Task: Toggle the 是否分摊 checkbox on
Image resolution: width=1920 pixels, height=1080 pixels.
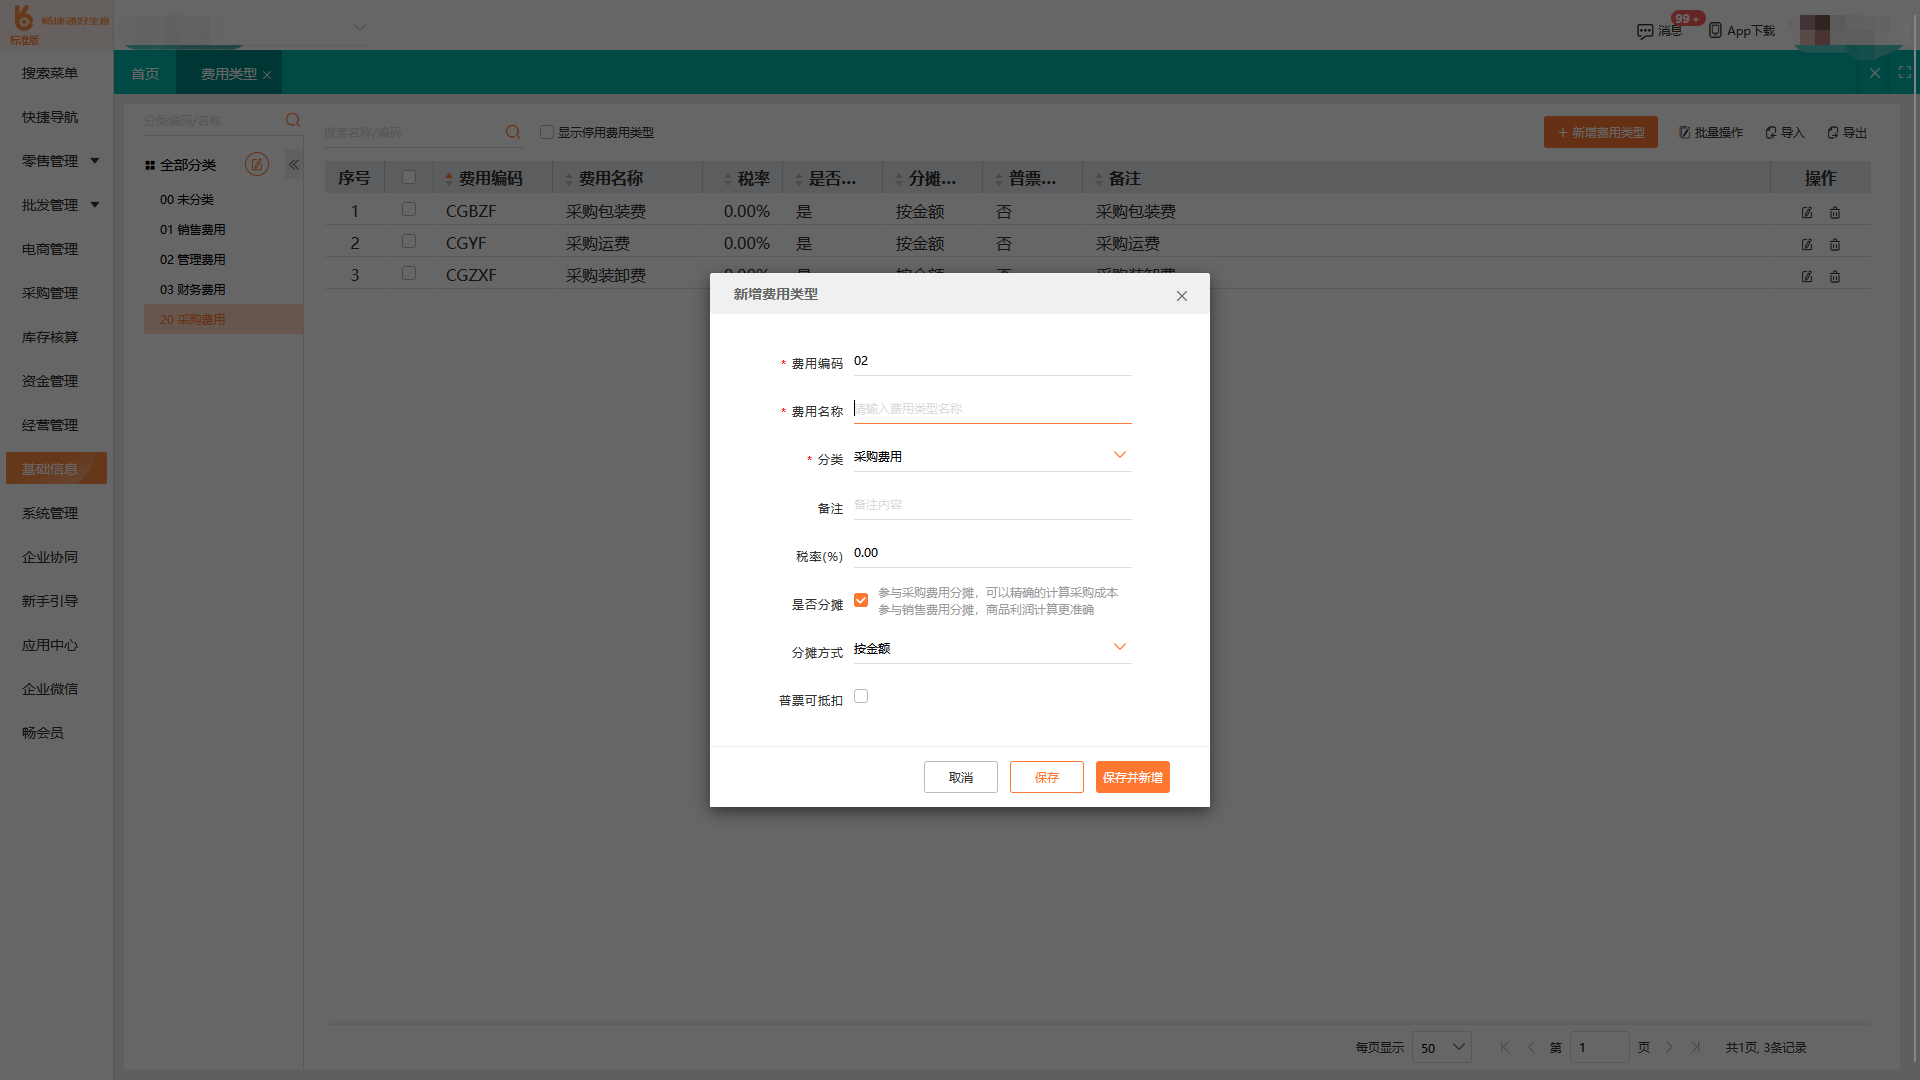Action: pyautogui.click(x=861, y=601)
